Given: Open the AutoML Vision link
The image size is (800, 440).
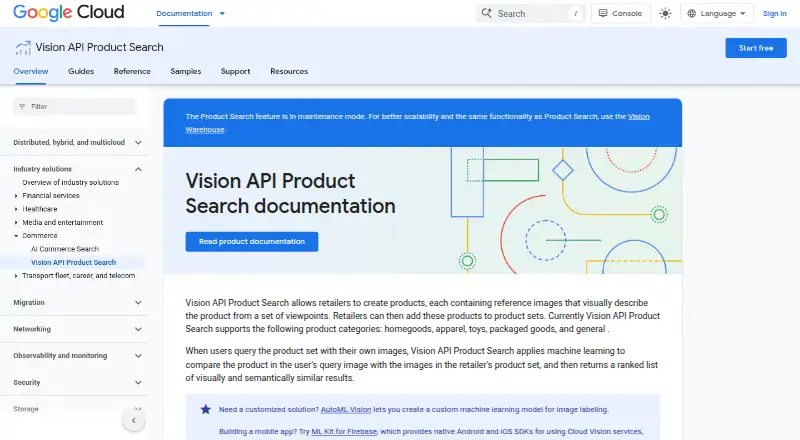Looking at the screenshot, I should (x=346, y=409).
